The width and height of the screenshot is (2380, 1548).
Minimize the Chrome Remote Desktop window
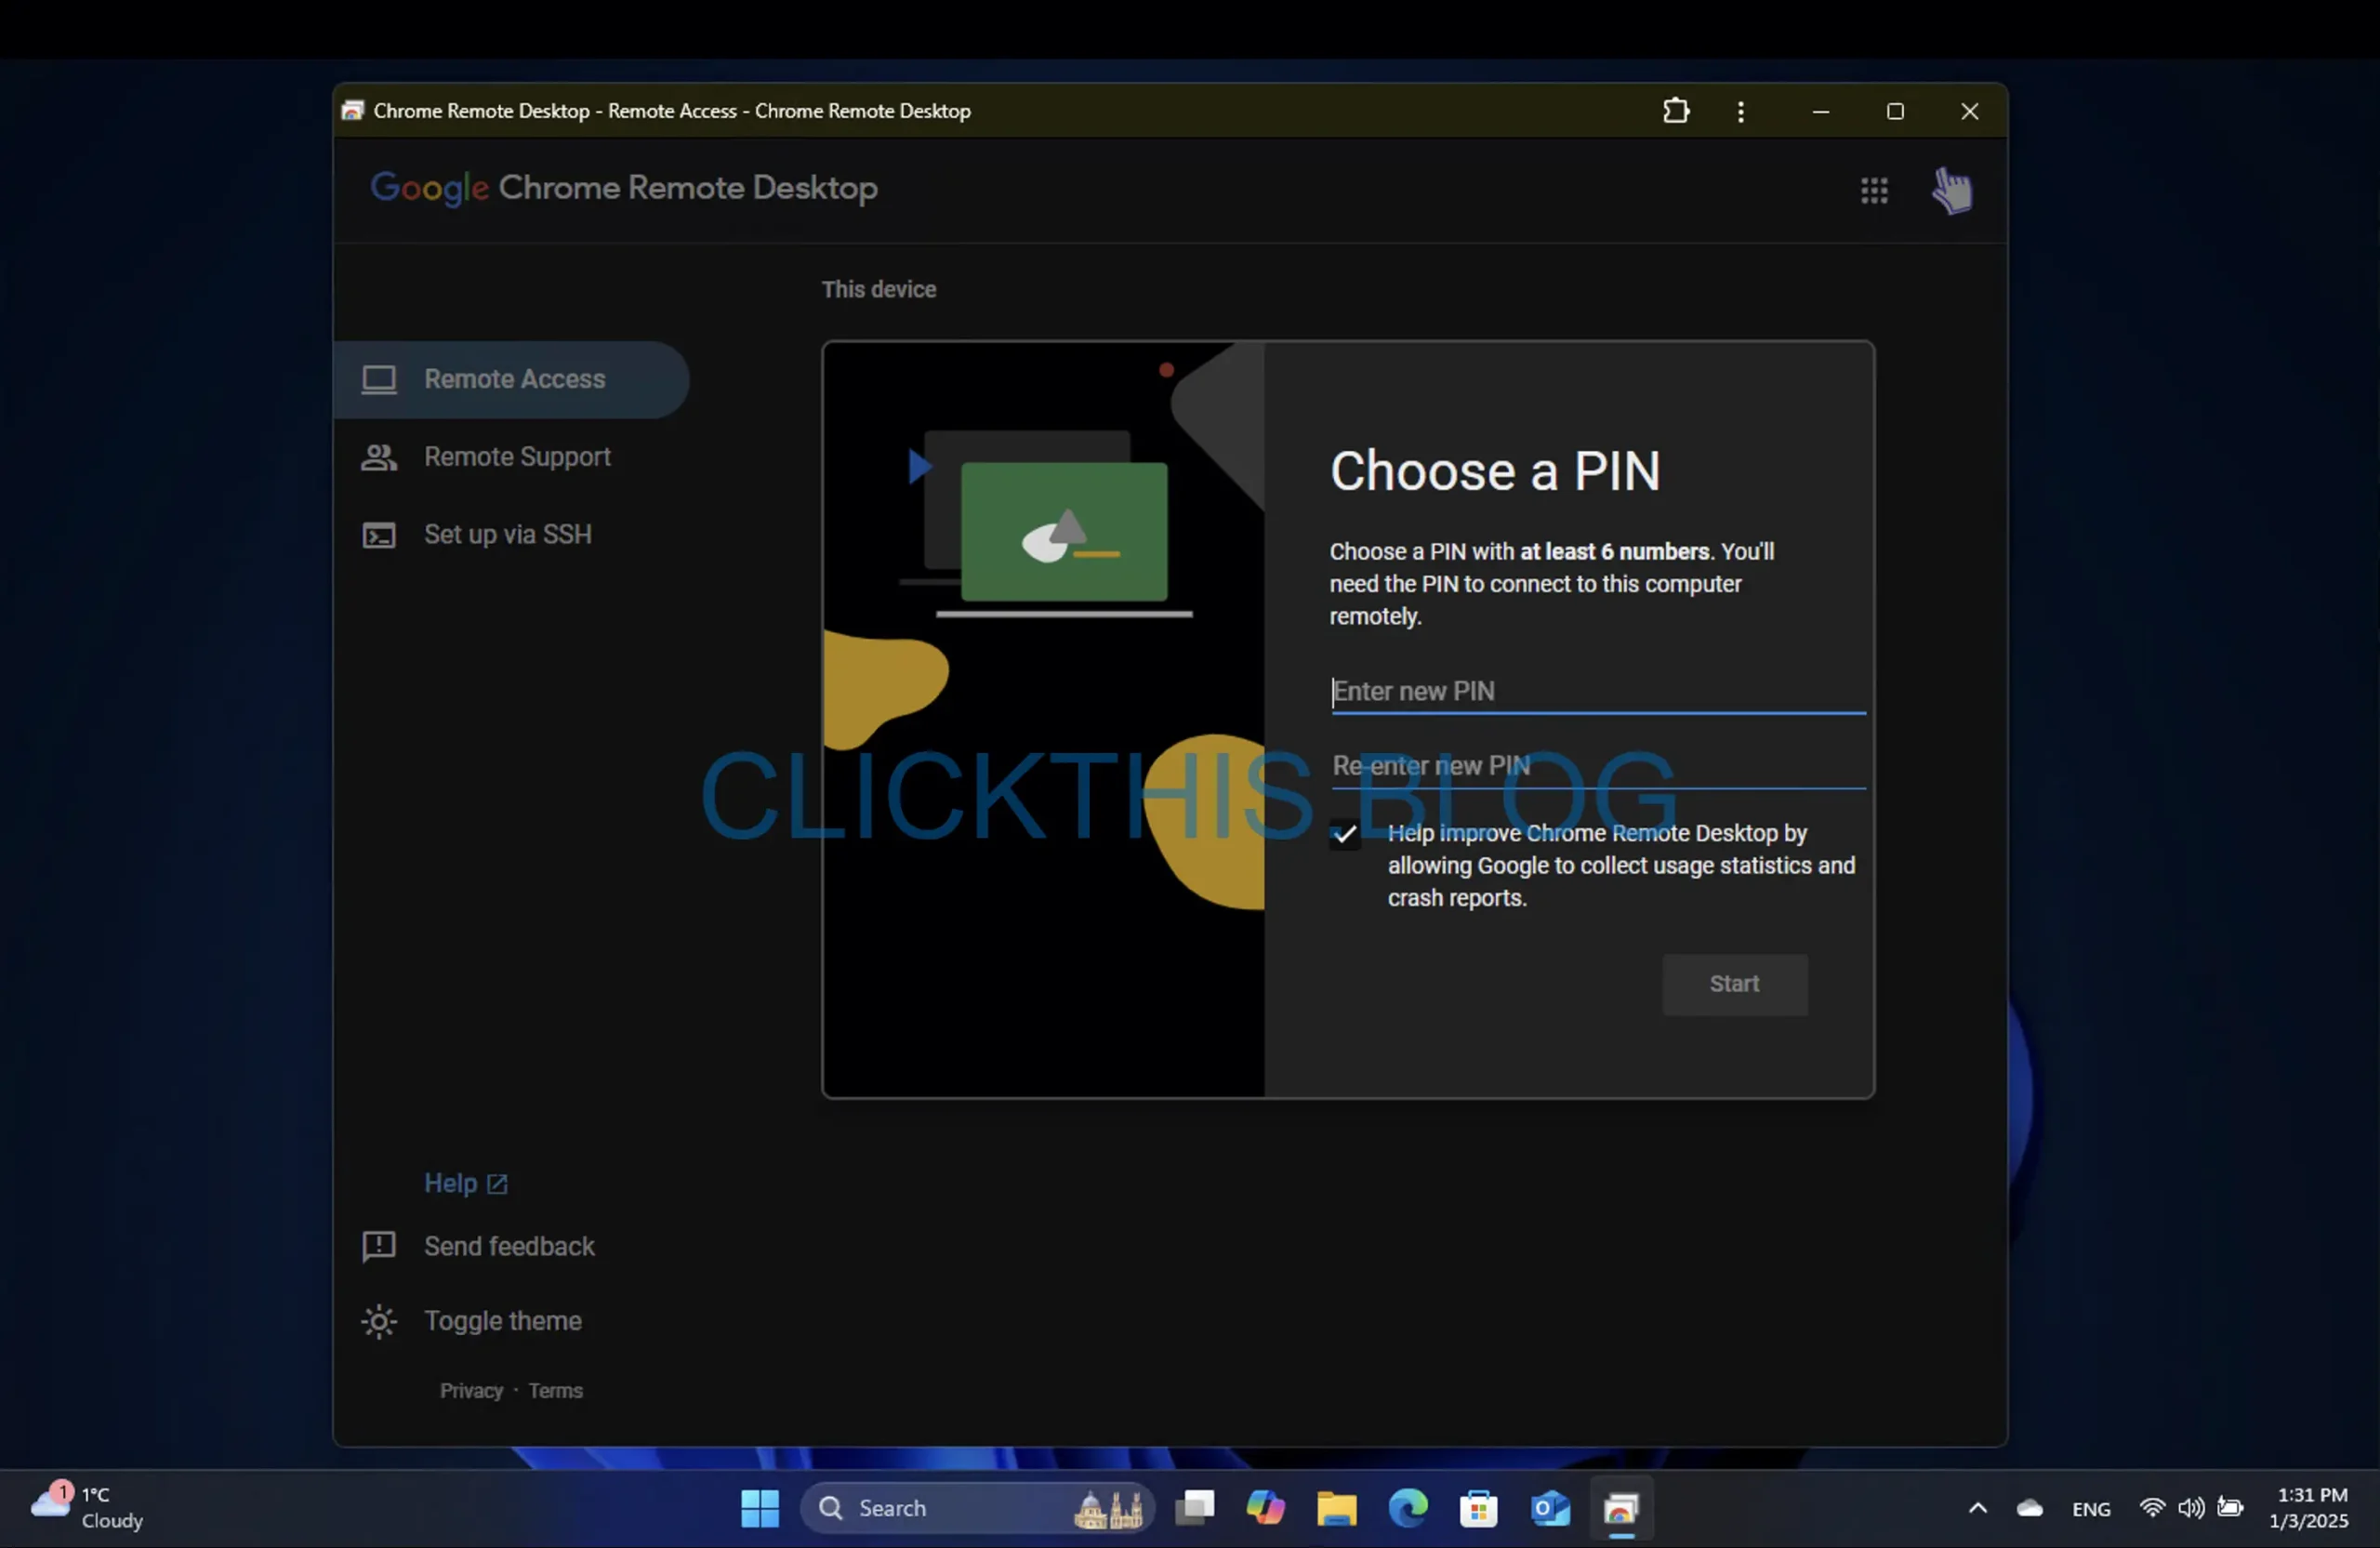click(x=1821, y=111)
